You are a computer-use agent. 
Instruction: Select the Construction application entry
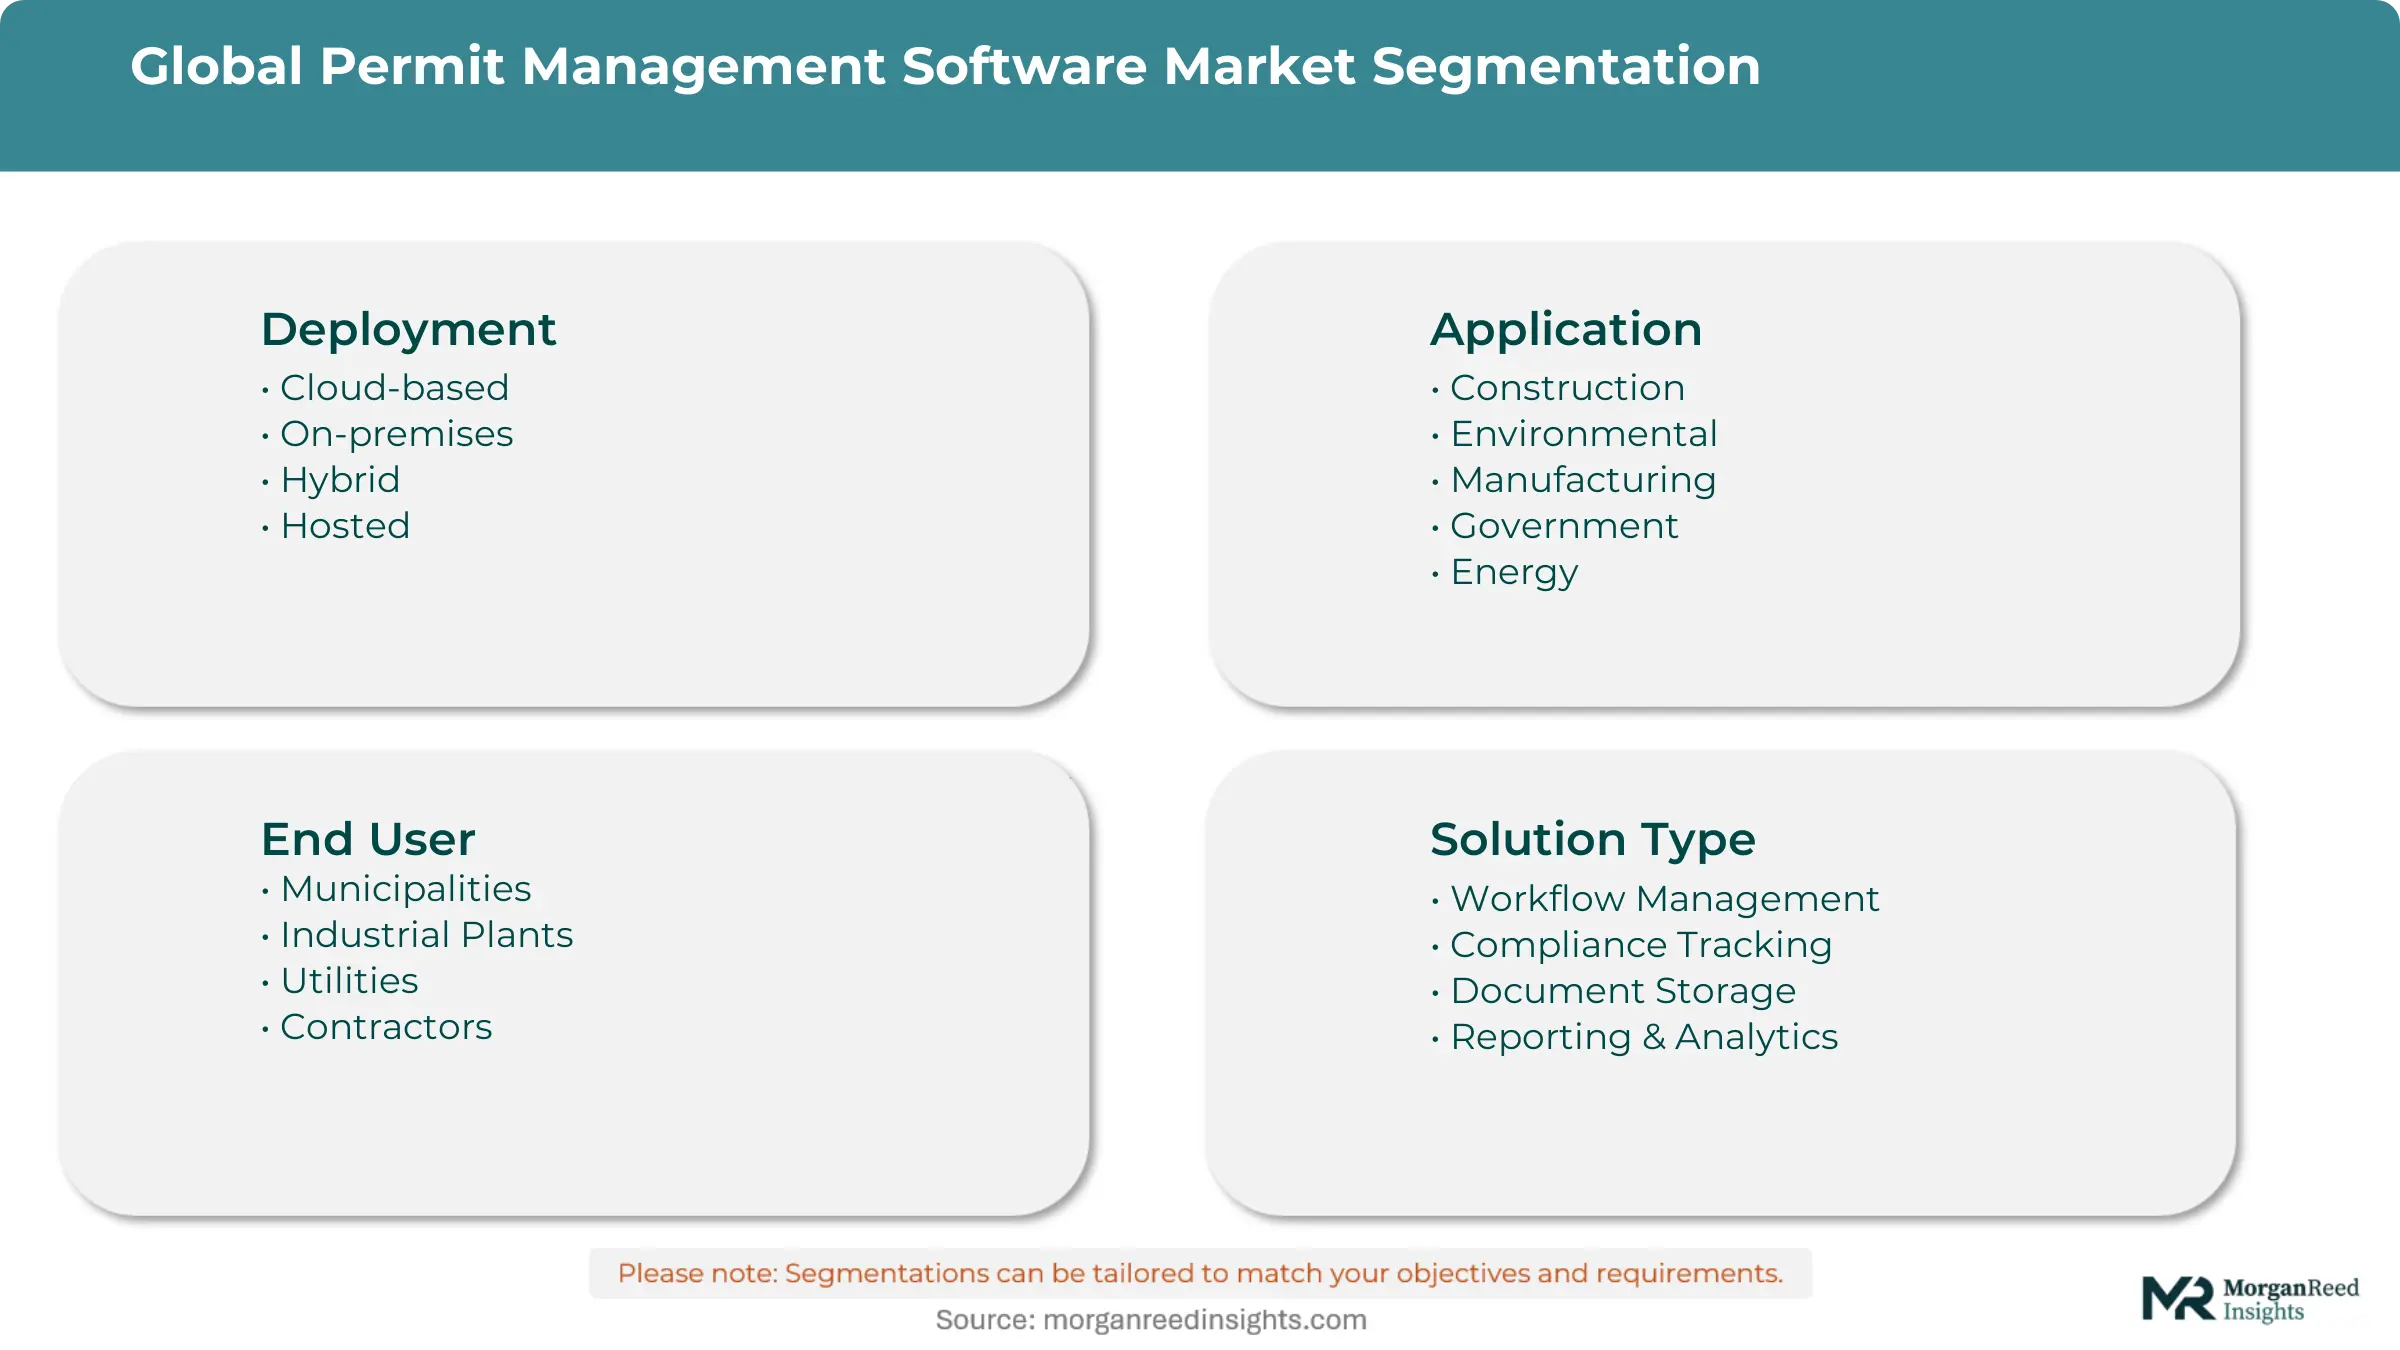pos(1566,388)
